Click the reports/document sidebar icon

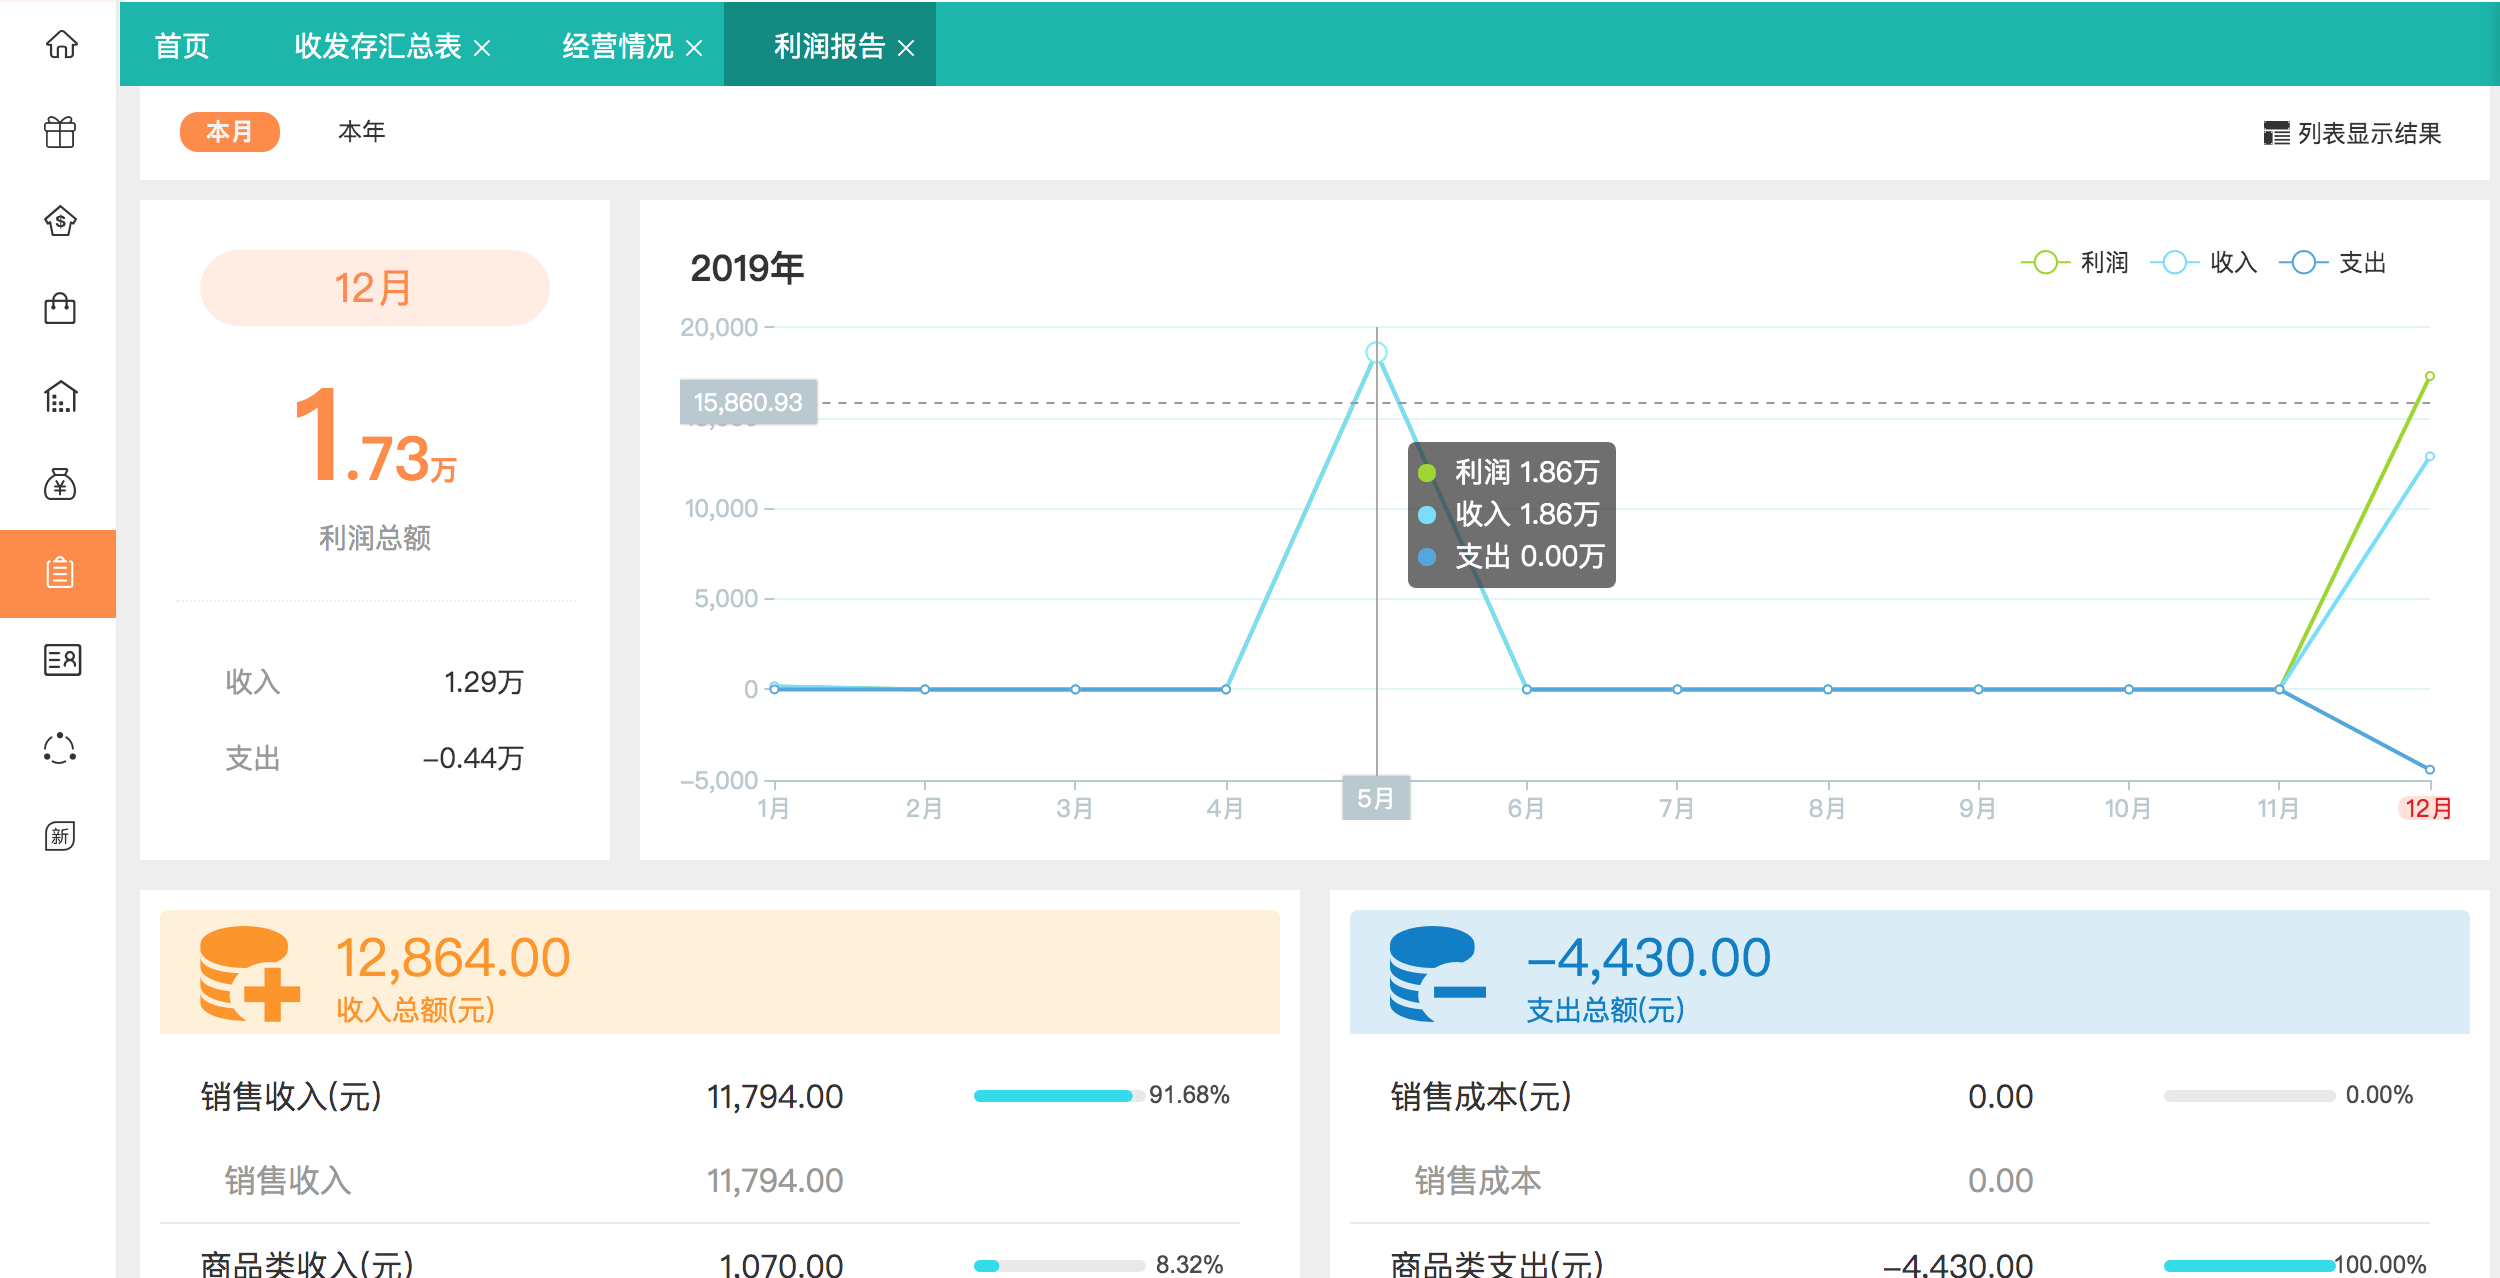point(60,571)
